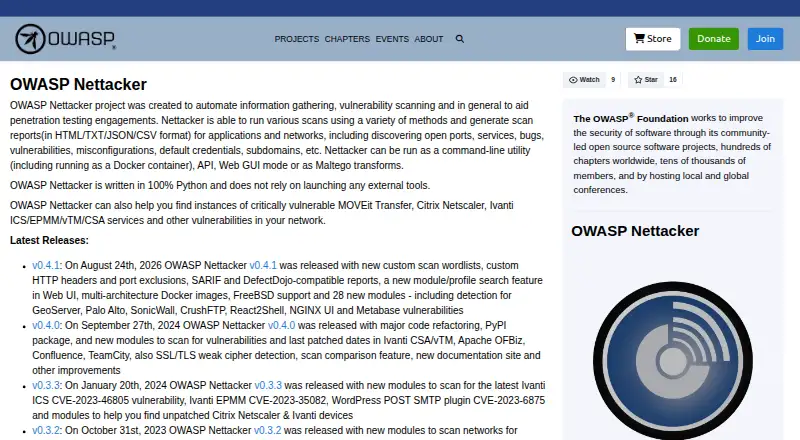The width and height of the screenshot is (800, 440).
Task: Click the star count 16
Action: [x=672, y=80]
